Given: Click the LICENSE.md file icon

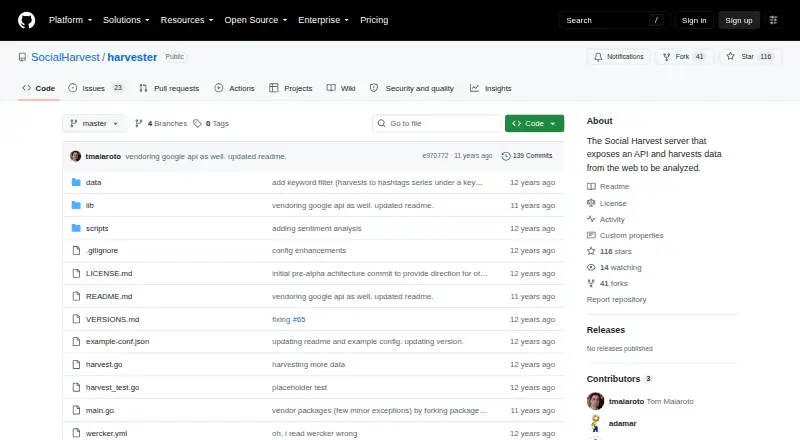Looking at the screenshot, I should pos(76,274).
